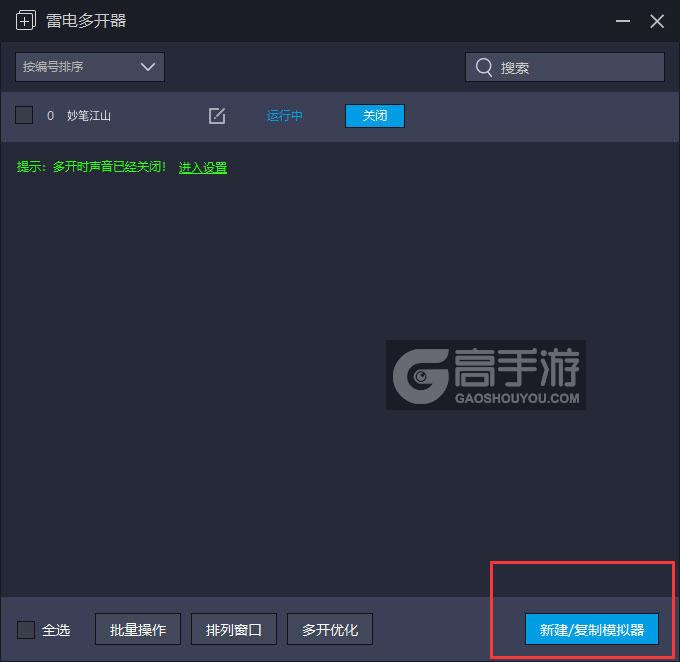
Task: Open the 批量操作 batch operations menu
Action: coord(138,630)
